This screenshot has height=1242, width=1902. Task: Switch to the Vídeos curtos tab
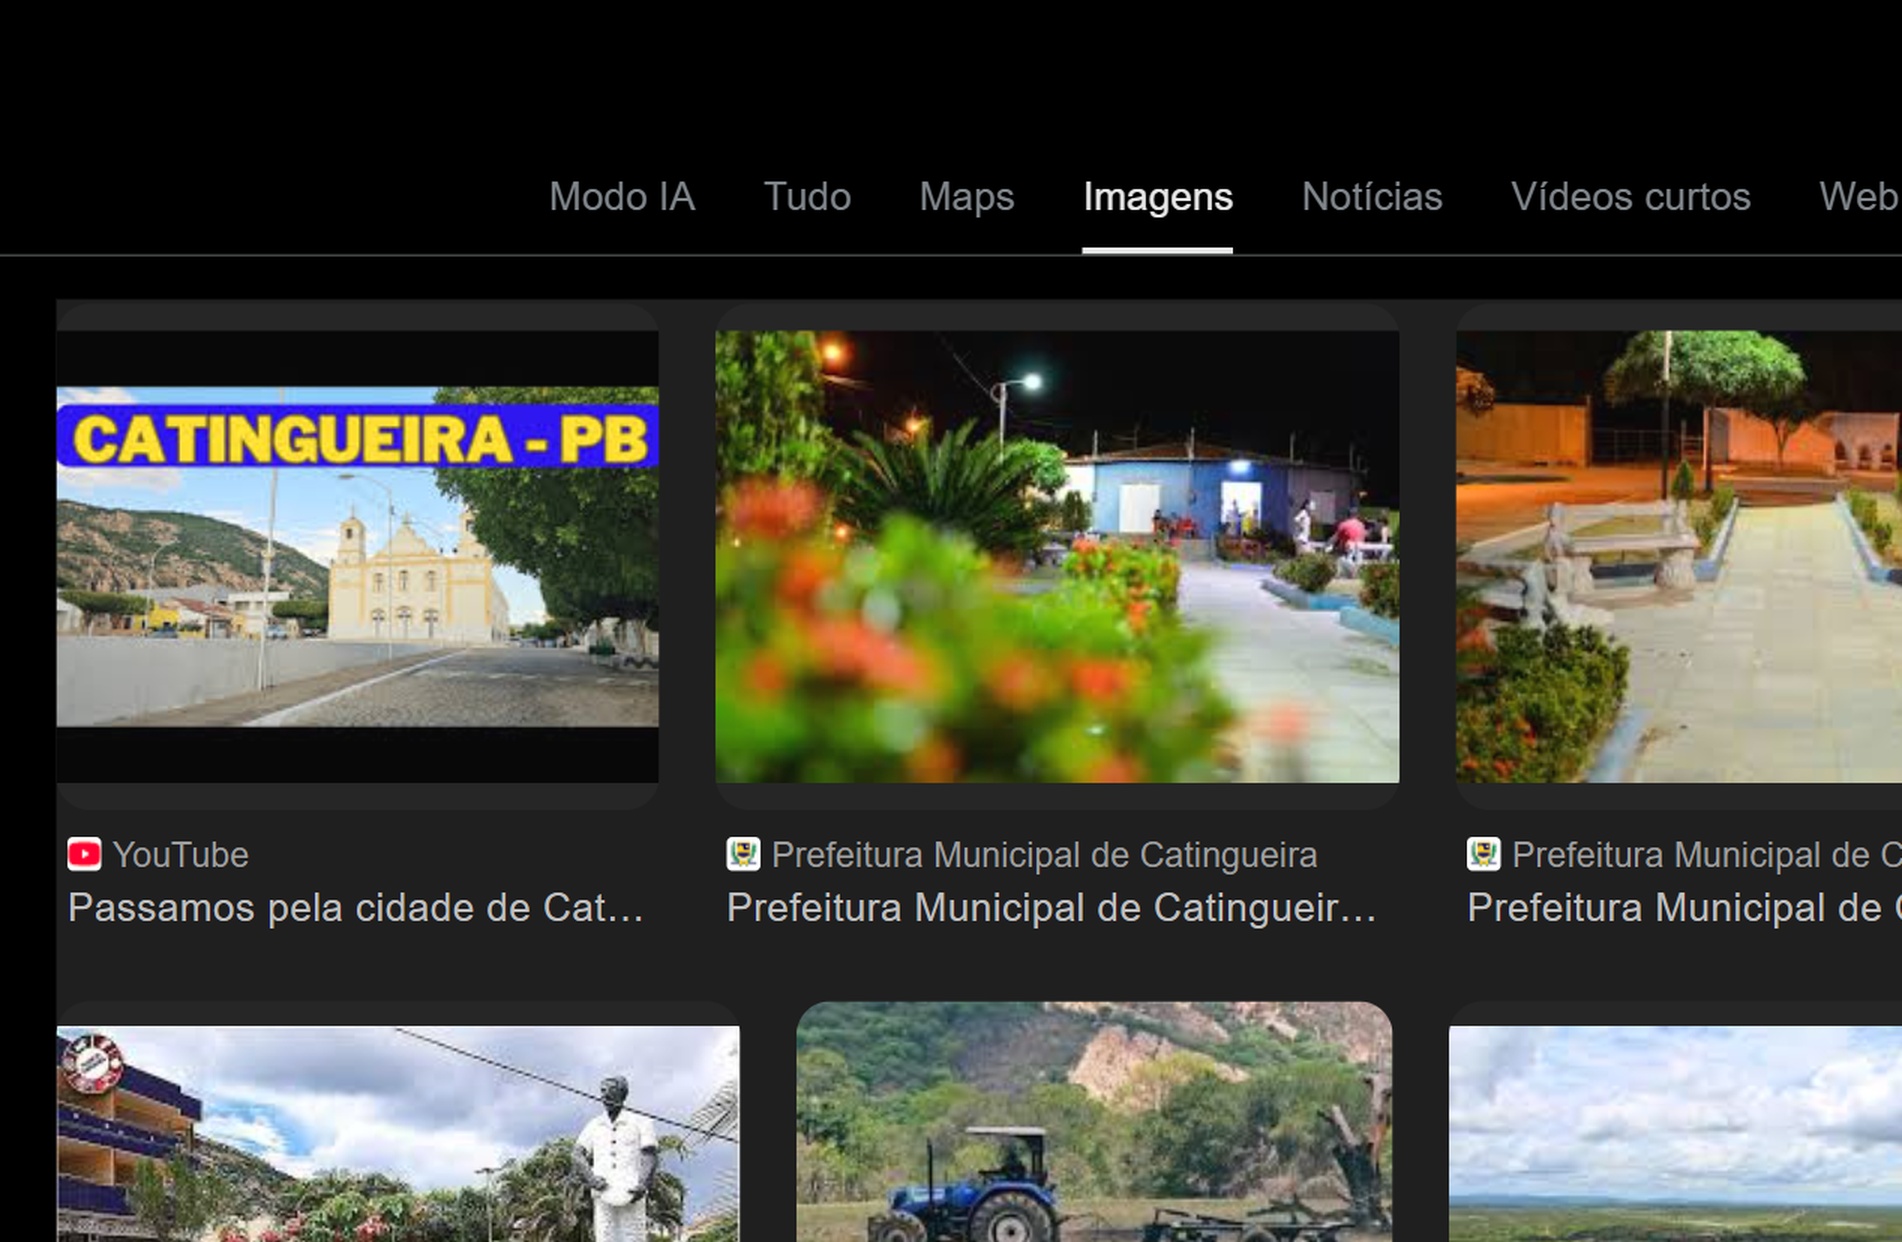point(1630,197)
